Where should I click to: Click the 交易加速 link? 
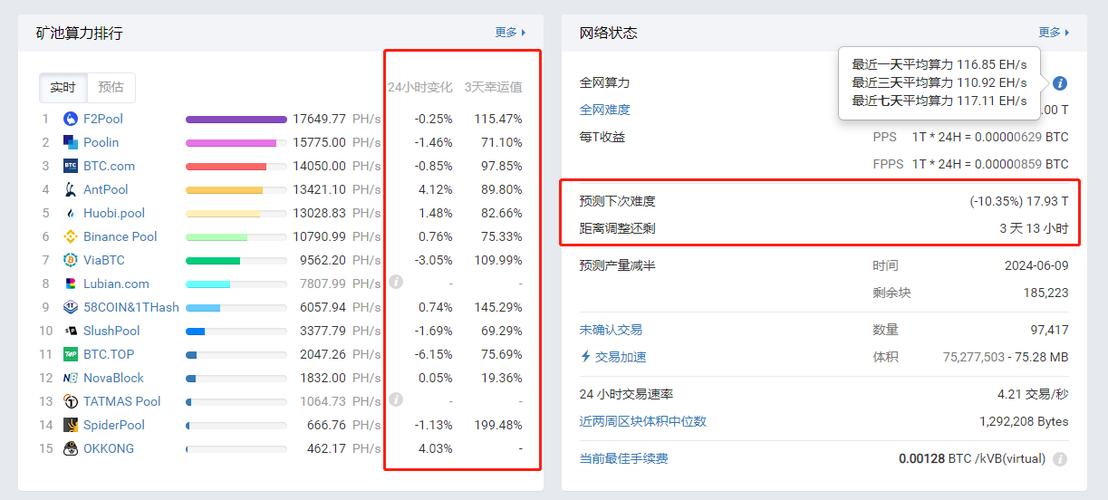pyautogui.click(x=620, y=357)
